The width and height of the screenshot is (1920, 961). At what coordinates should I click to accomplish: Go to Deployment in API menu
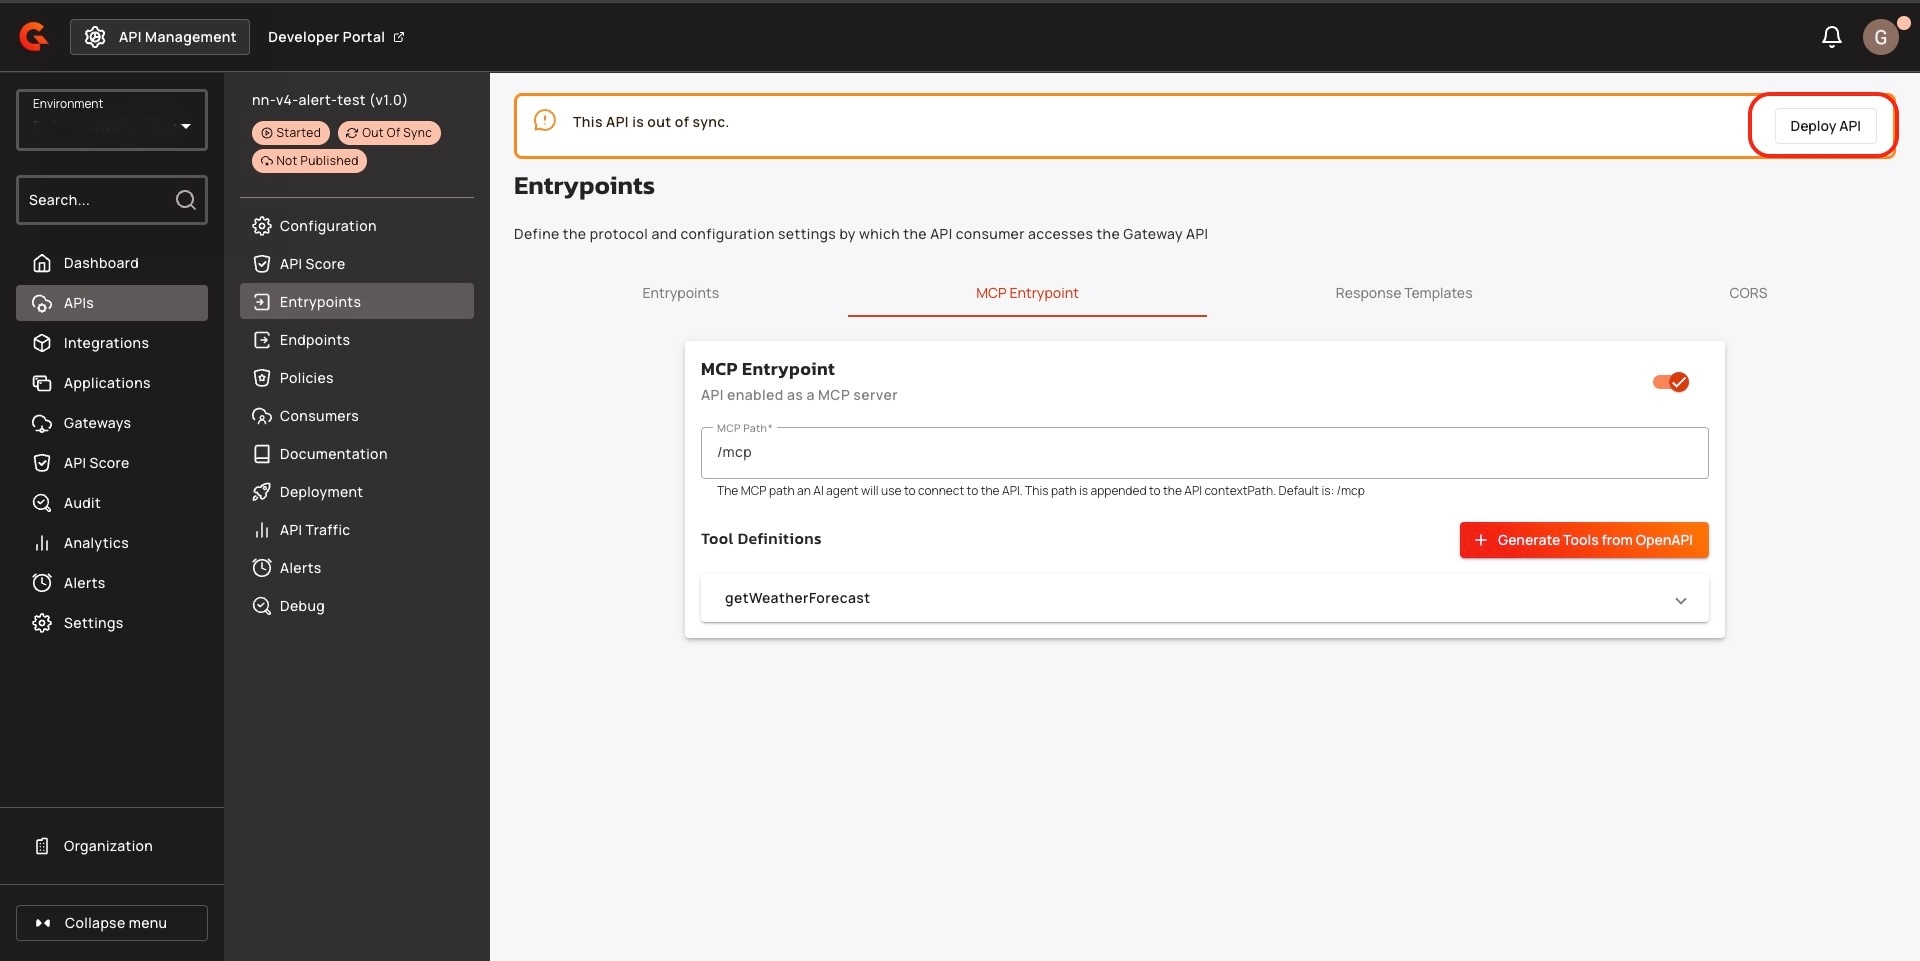point(320,492)
